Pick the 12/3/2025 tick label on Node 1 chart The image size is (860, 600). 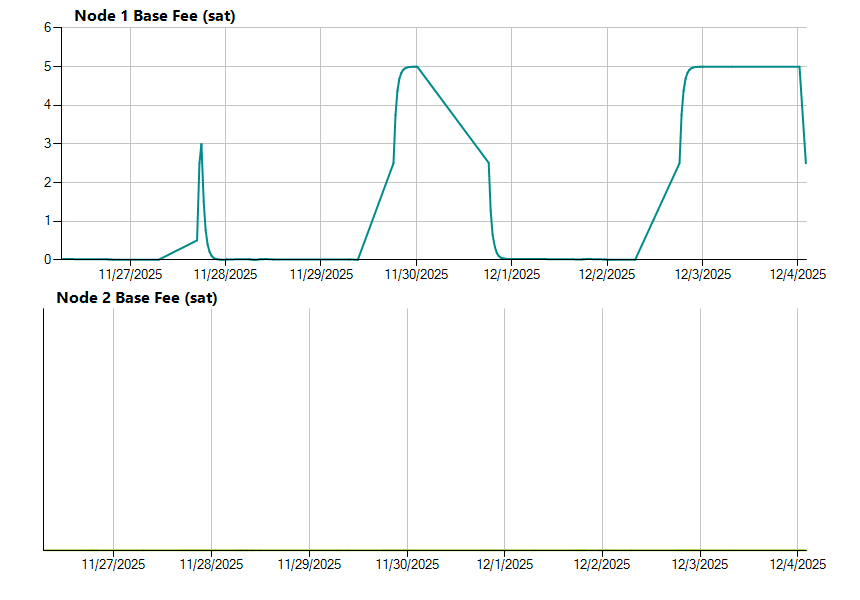[x=701, y=274]
